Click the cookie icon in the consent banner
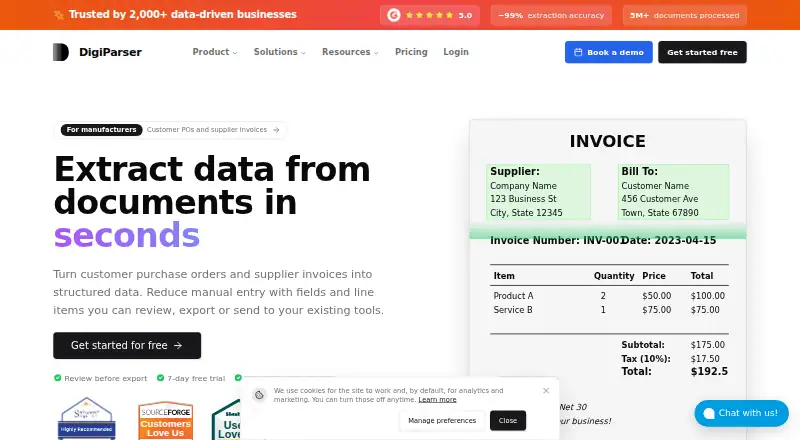 [259, 395]
